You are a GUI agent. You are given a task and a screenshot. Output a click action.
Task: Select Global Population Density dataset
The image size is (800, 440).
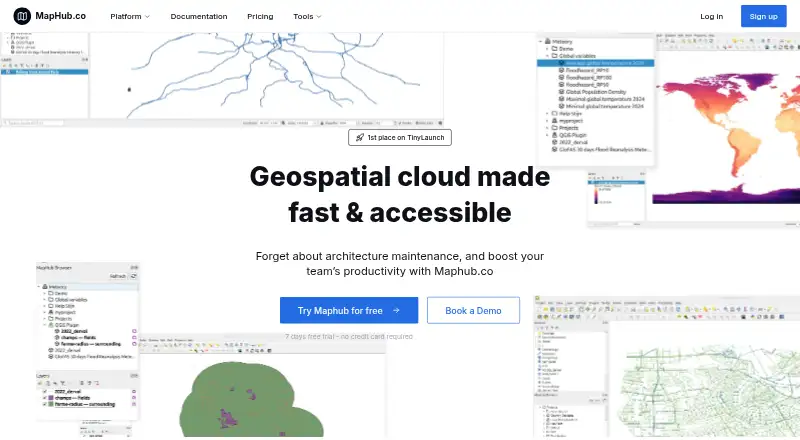pos(595,92)
